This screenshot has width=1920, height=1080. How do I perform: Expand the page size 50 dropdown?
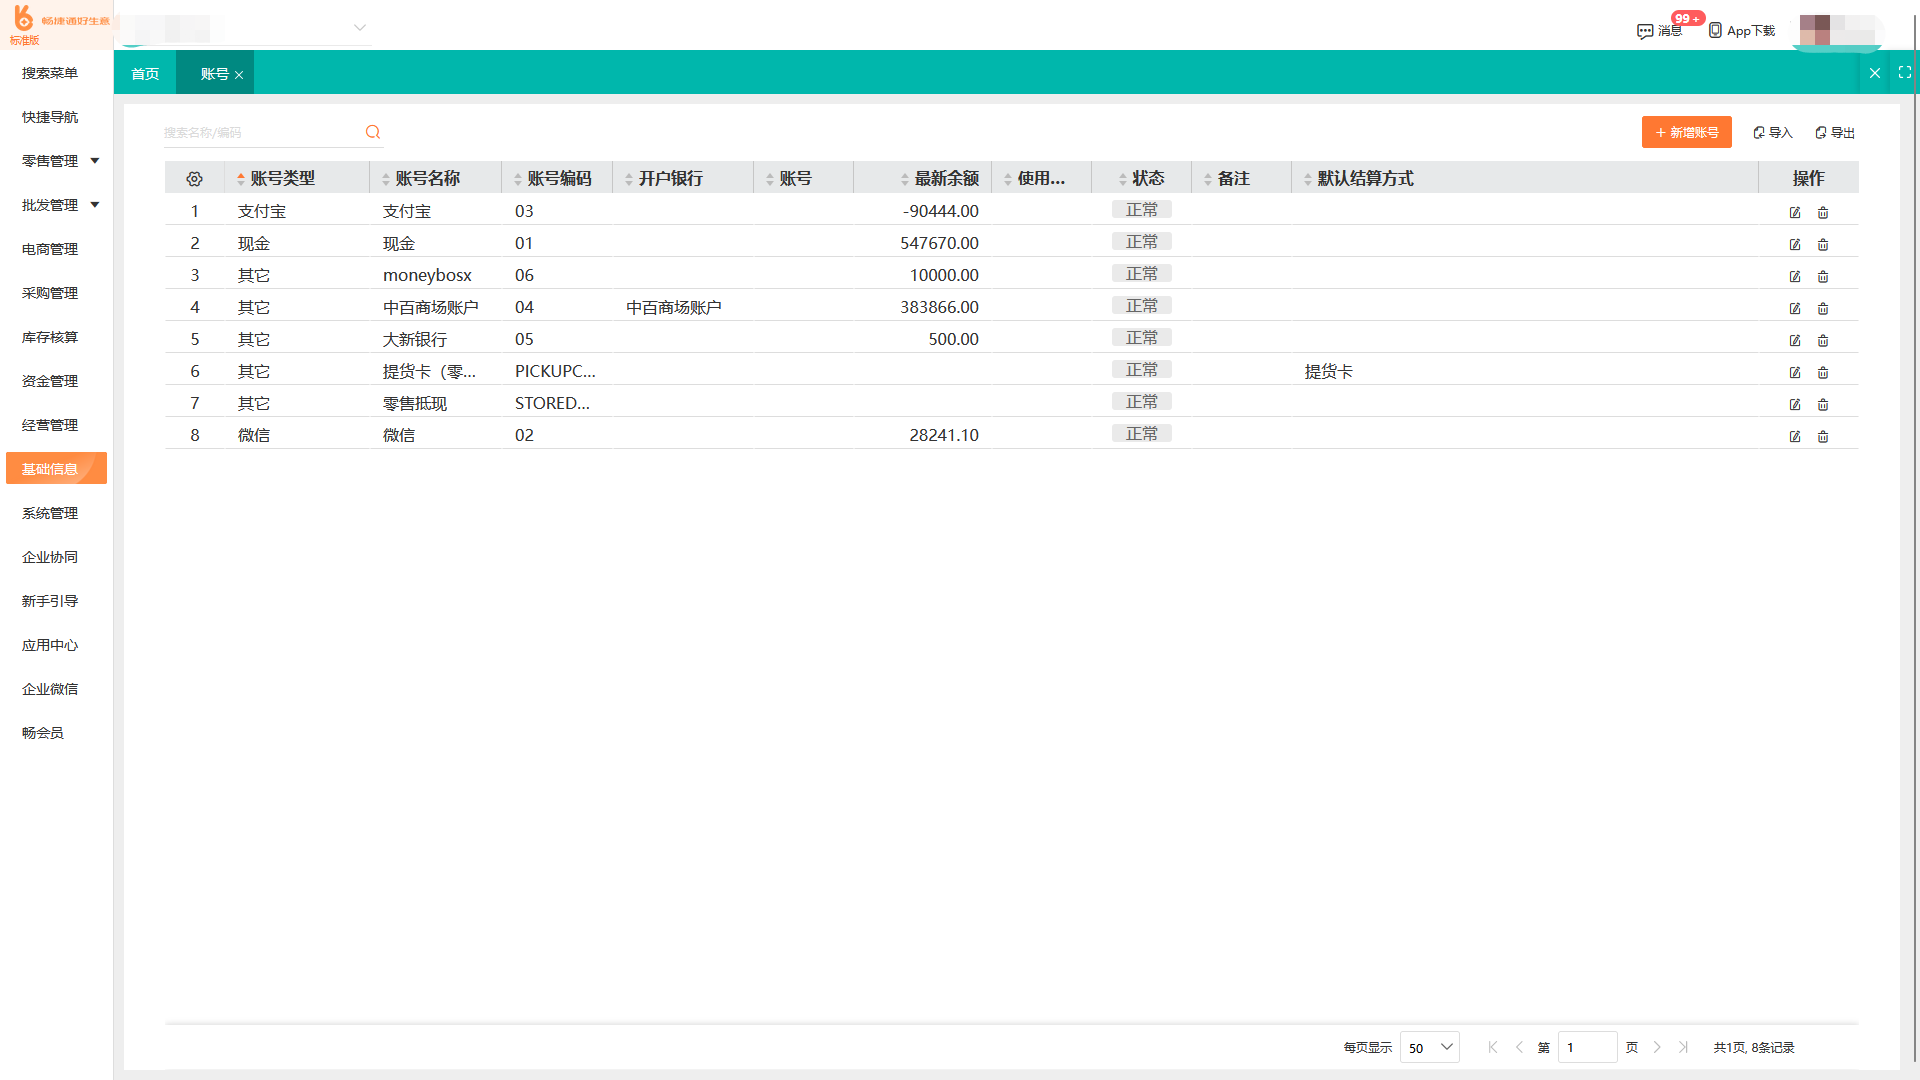pyautogui.click(x=1428, y=1047)
